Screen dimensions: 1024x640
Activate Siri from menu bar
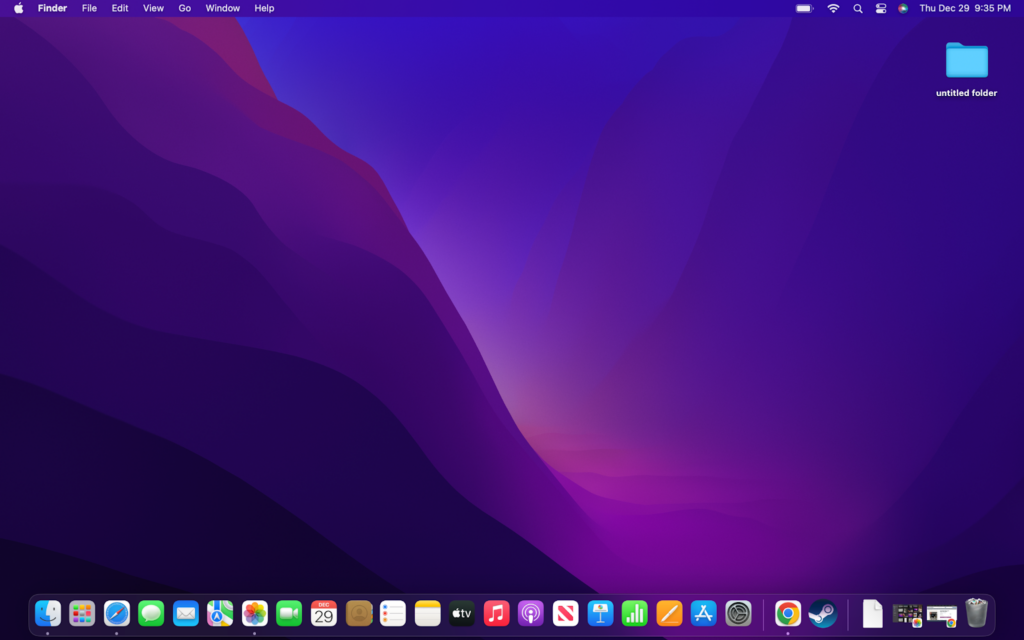tap(903, 8)
